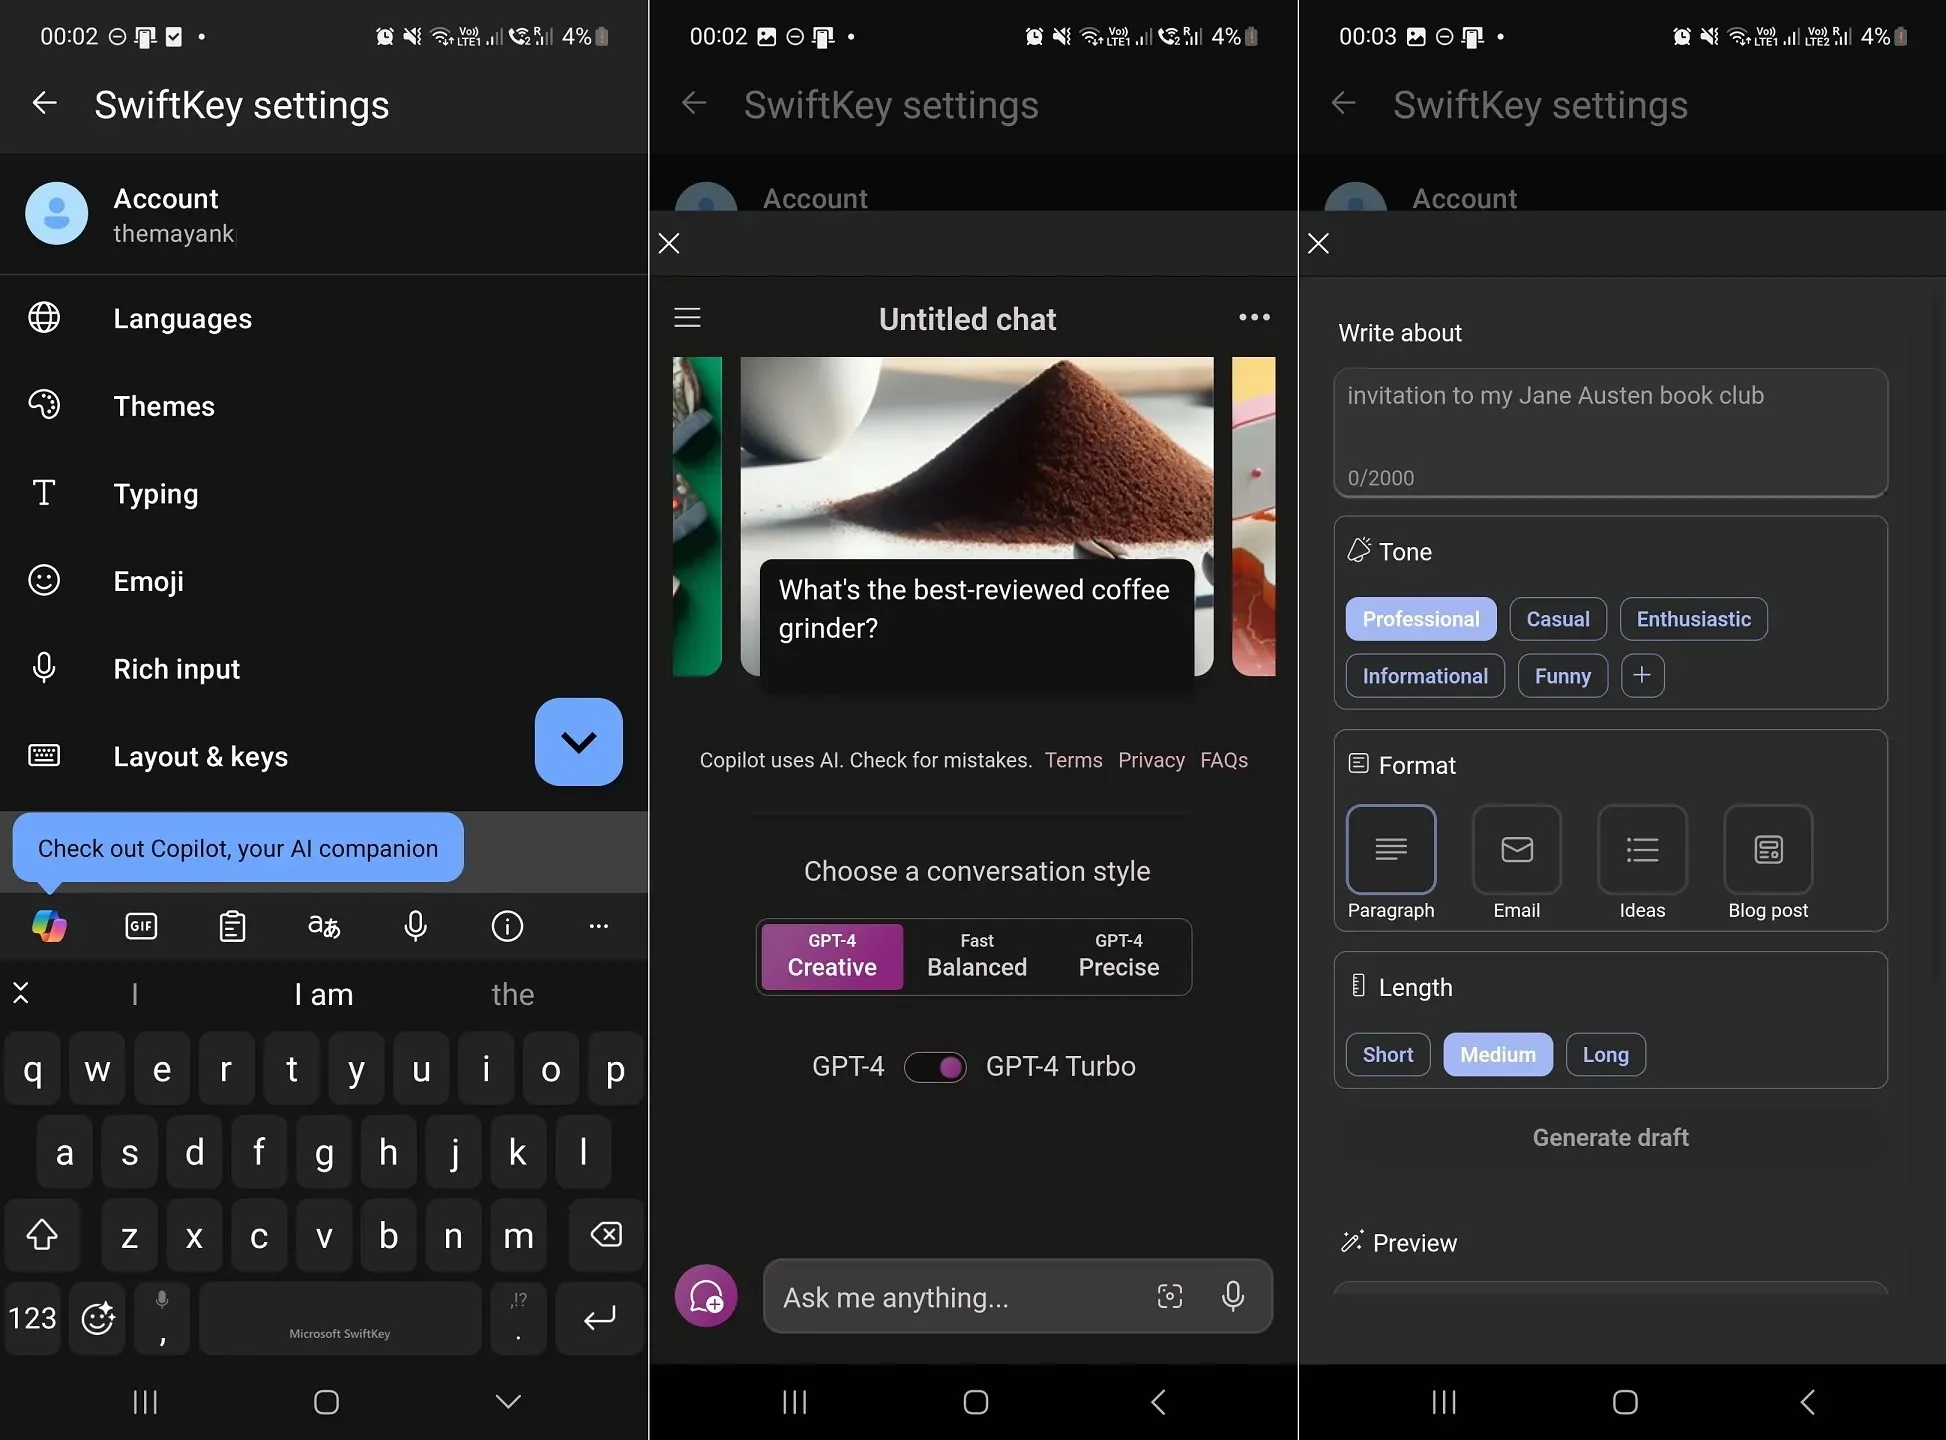Select Fast Balanced conversation style
Viewport: 1946px width, 1440px height.
974,953
